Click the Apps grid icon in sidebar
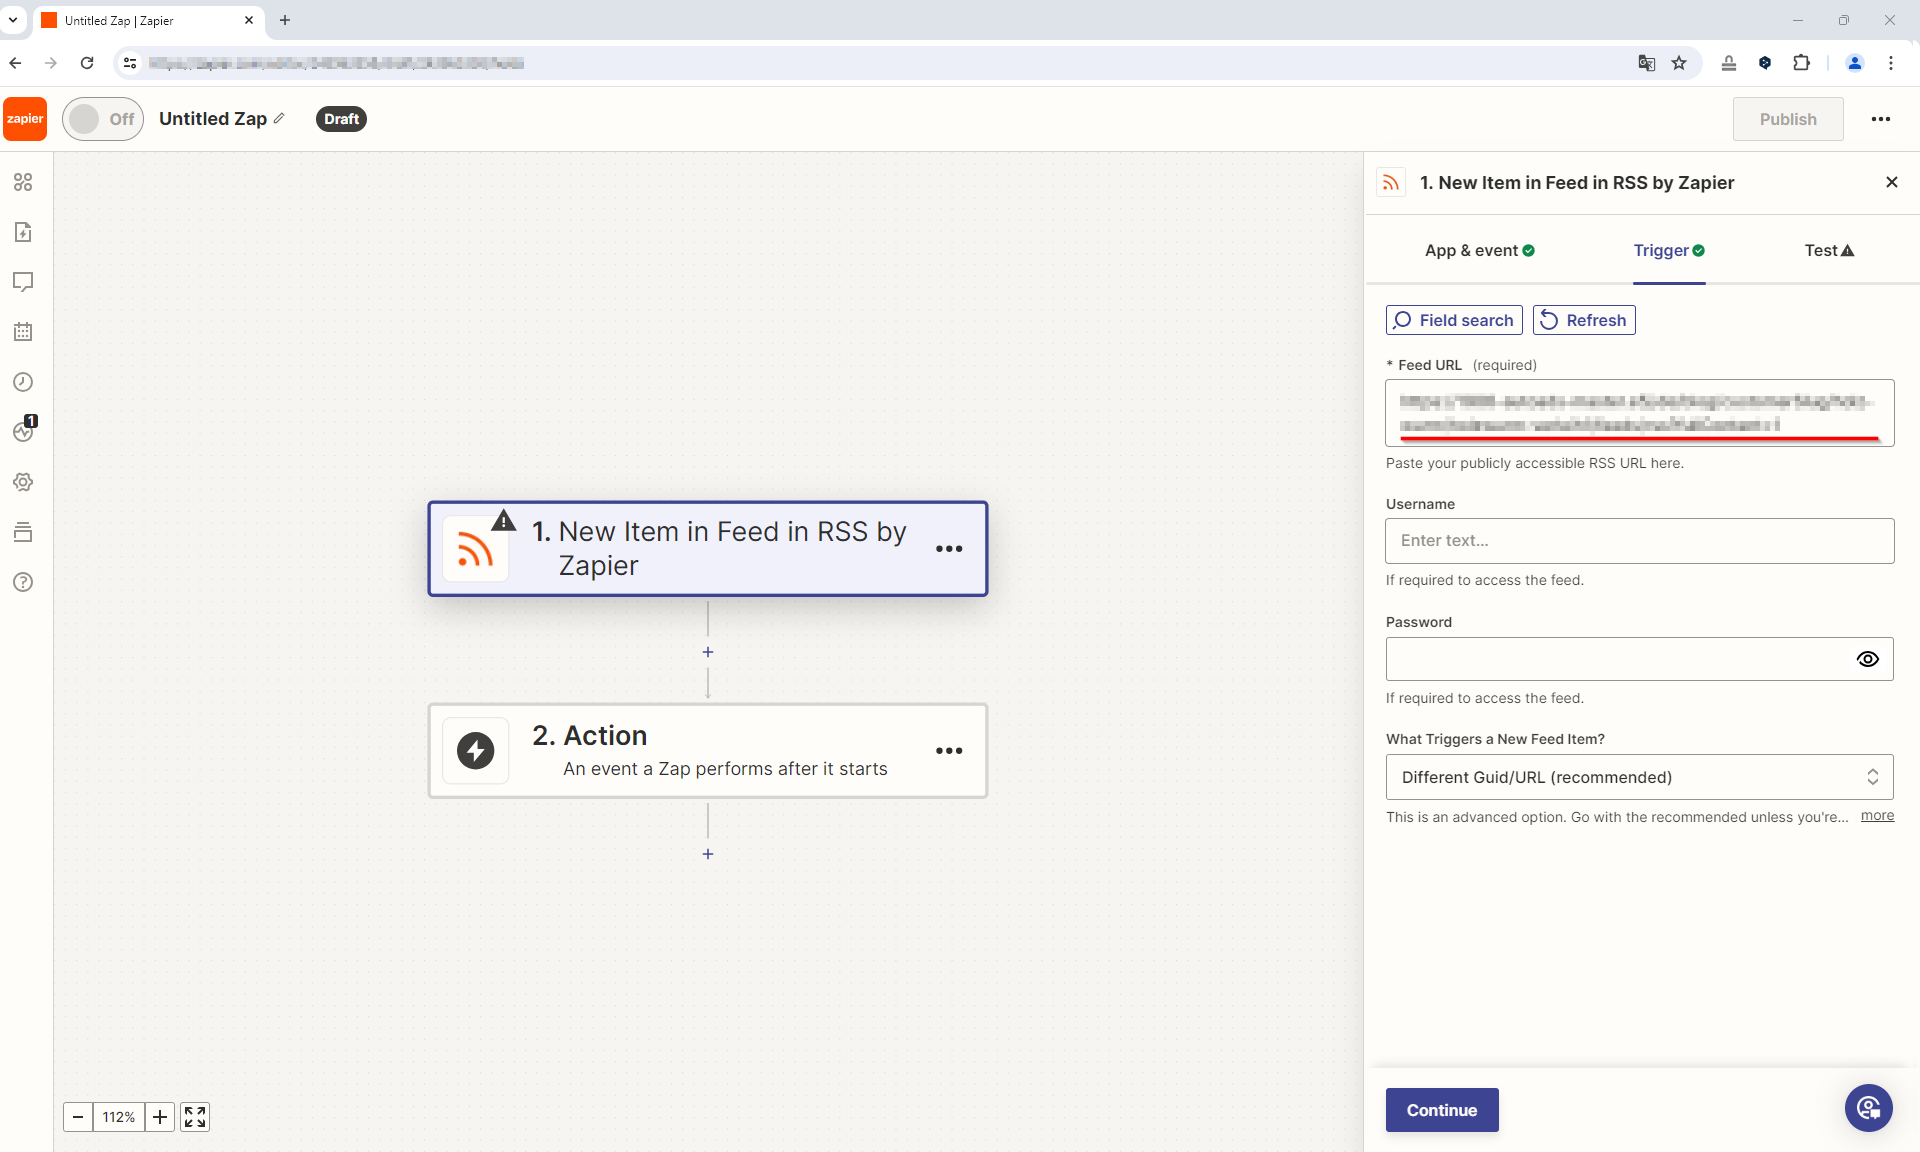The image size is (1920, 1152). tap(25, 181)
